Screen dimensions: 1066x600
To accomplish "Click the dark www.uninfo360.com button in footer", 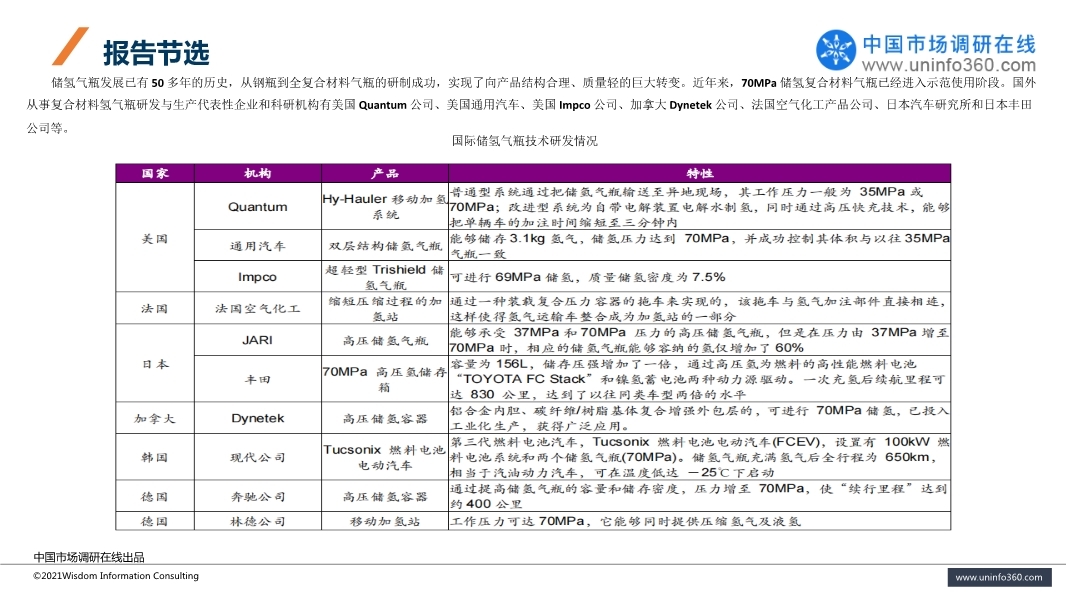I will [x=998, y=577].
